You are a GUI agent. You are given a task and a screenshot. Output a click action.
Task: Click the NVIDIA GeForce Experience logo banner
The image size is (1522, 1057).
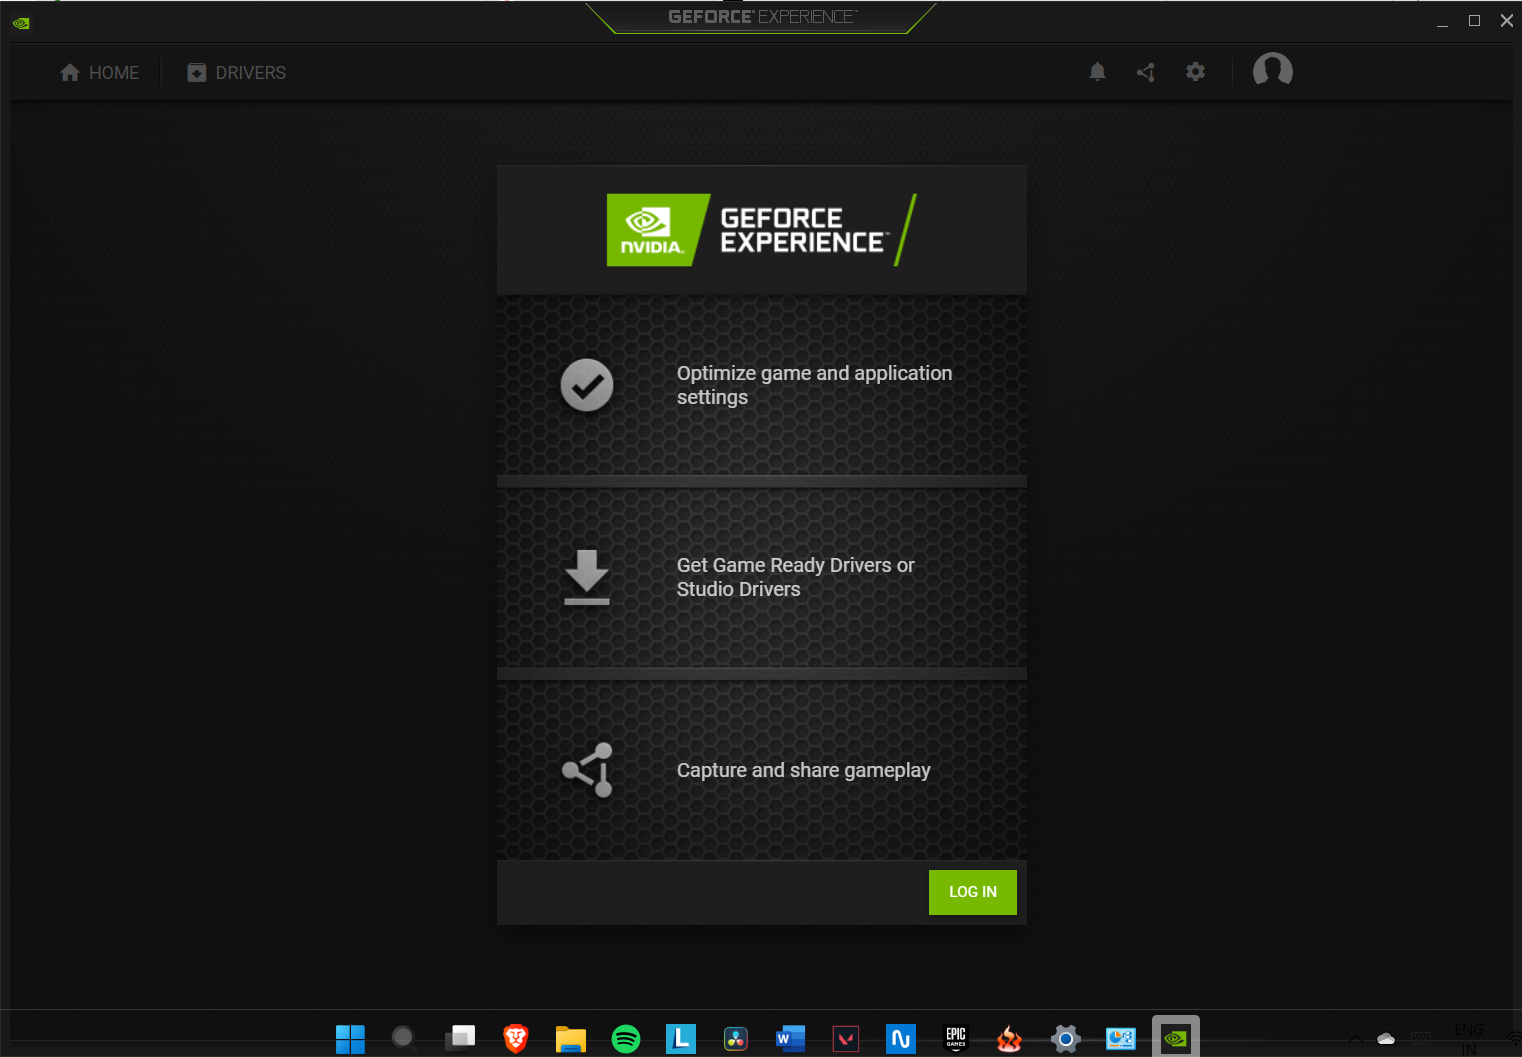(x=761, y=230)
